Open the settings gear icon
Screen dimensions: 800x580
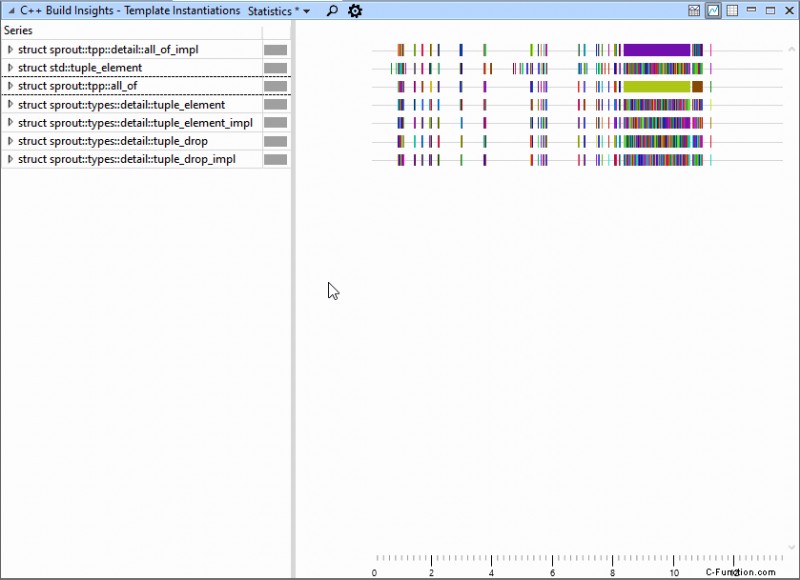point(355,11)
